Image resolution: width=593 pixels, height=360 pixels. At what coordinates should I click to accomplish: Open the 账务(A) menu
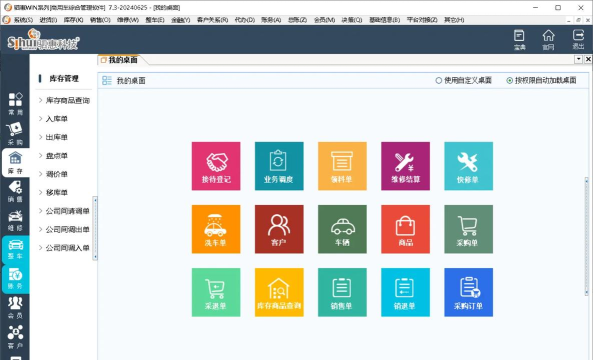271,20
